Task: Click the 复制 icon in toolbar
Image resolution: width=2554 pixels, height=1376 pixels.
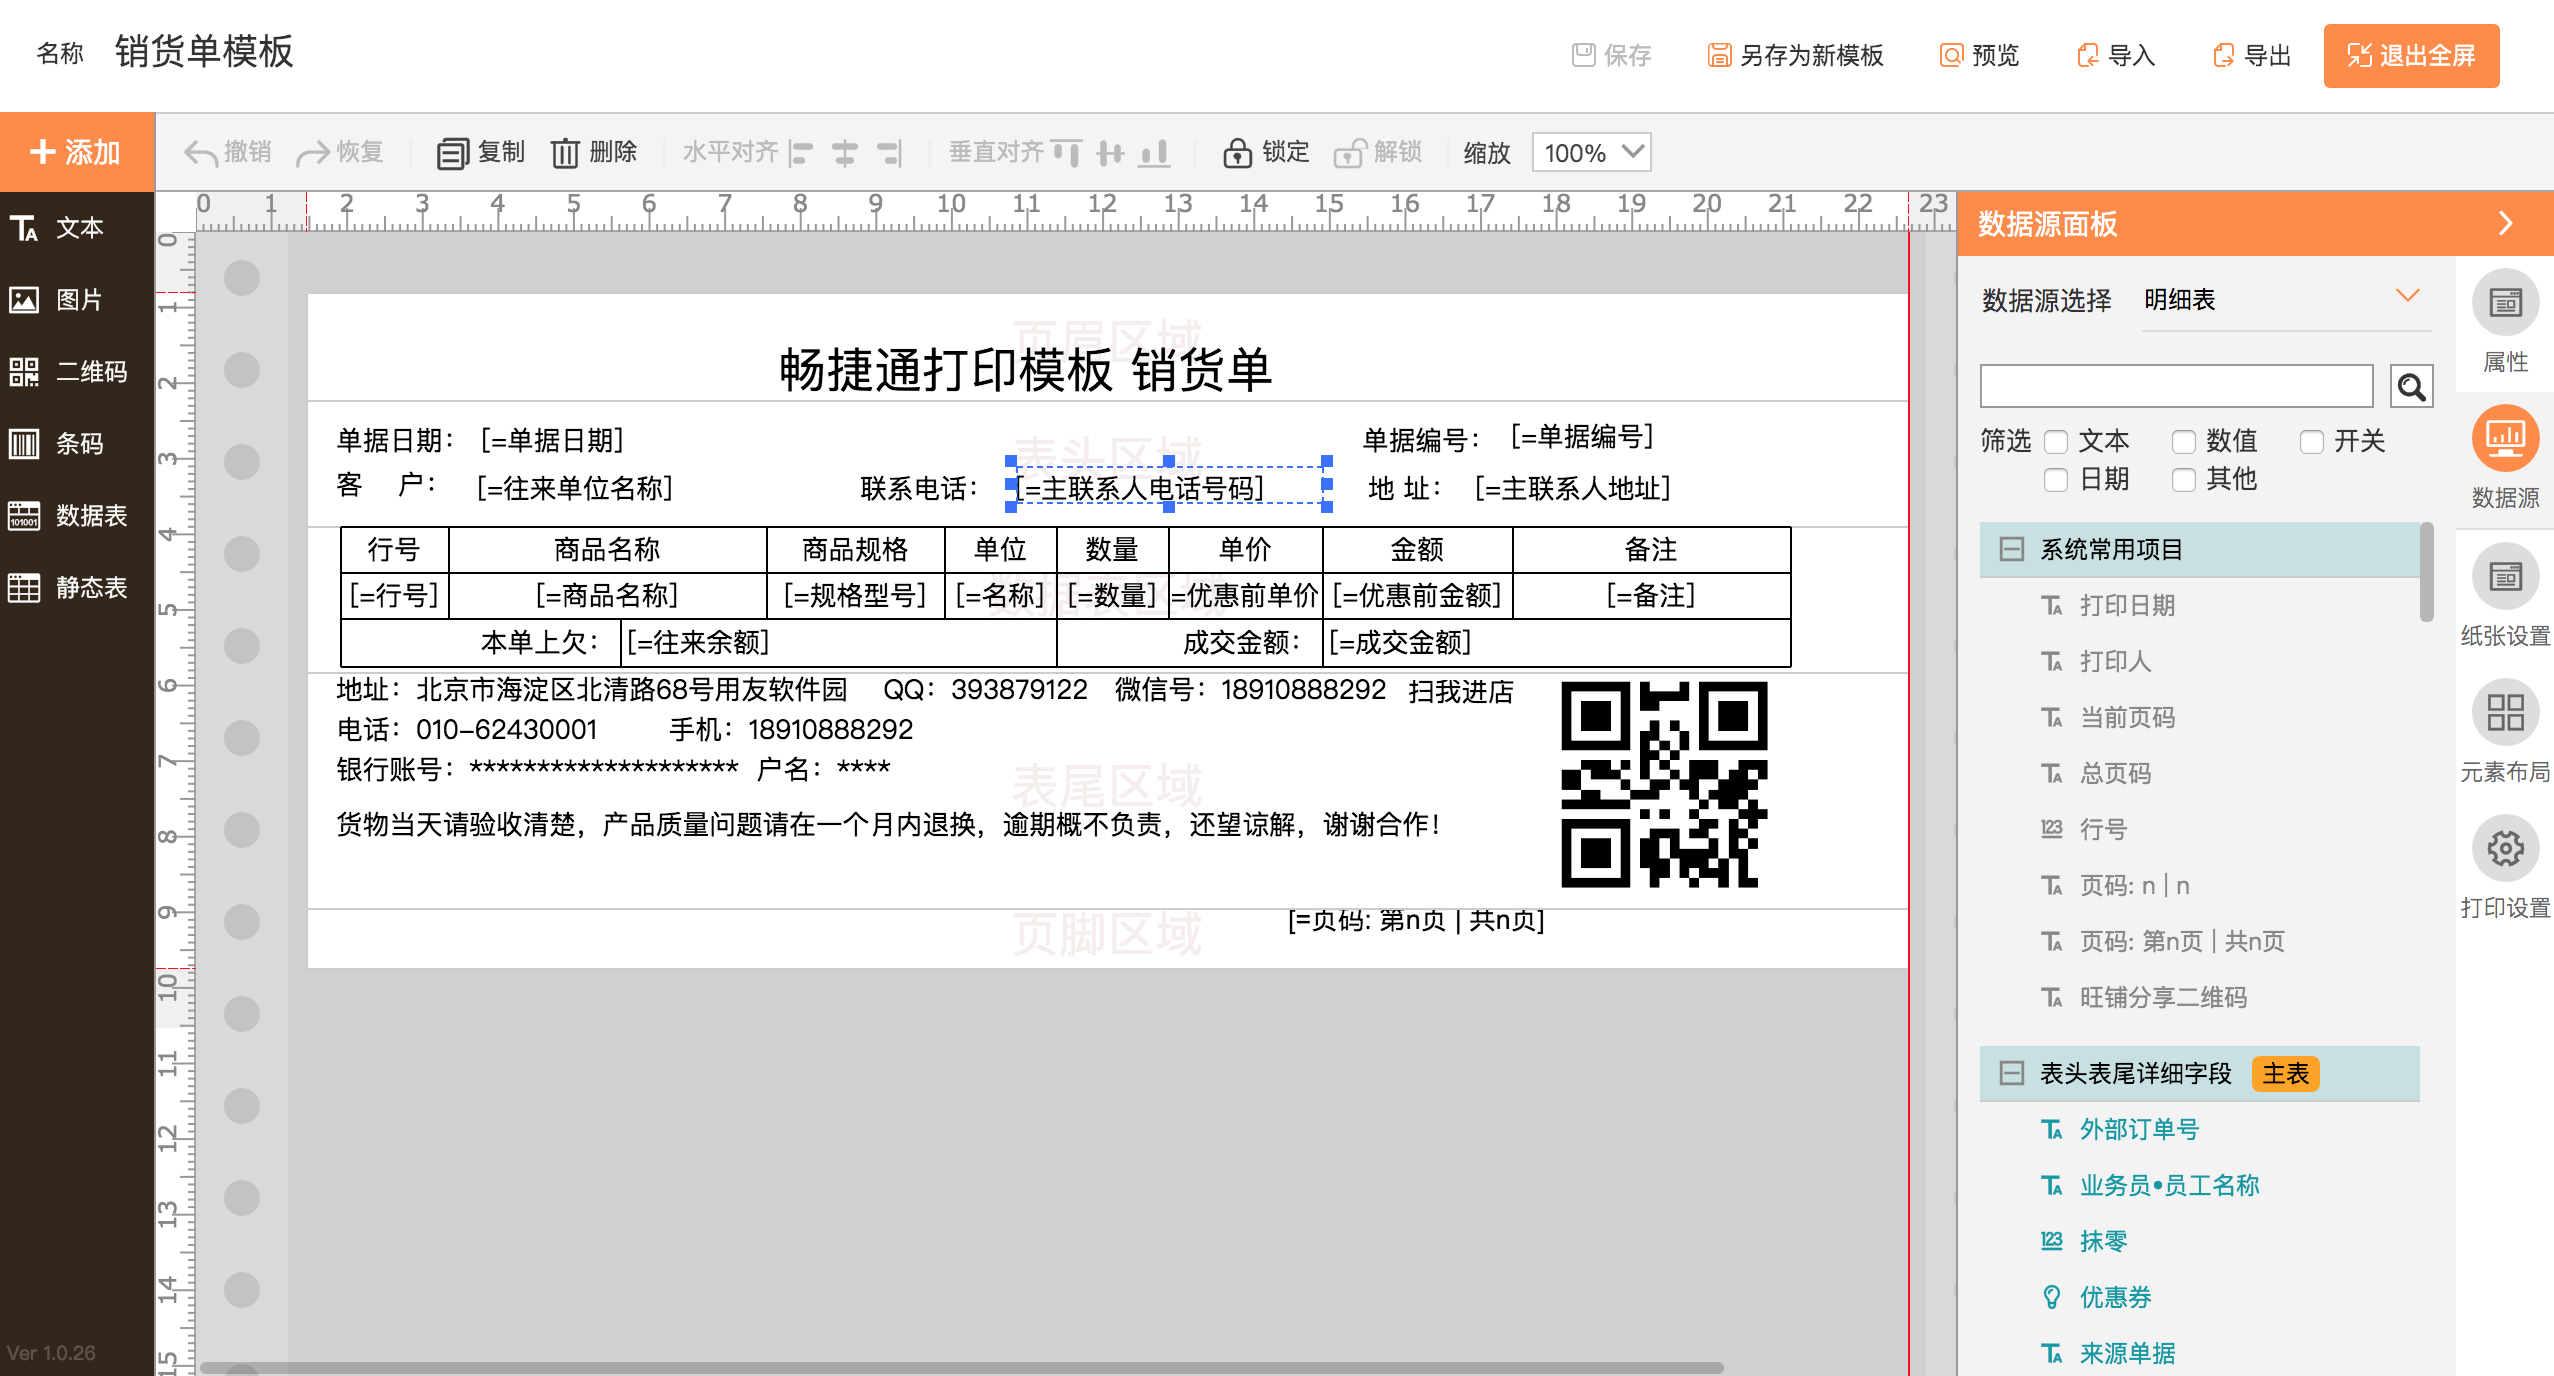Action: [x=447, y=153]
